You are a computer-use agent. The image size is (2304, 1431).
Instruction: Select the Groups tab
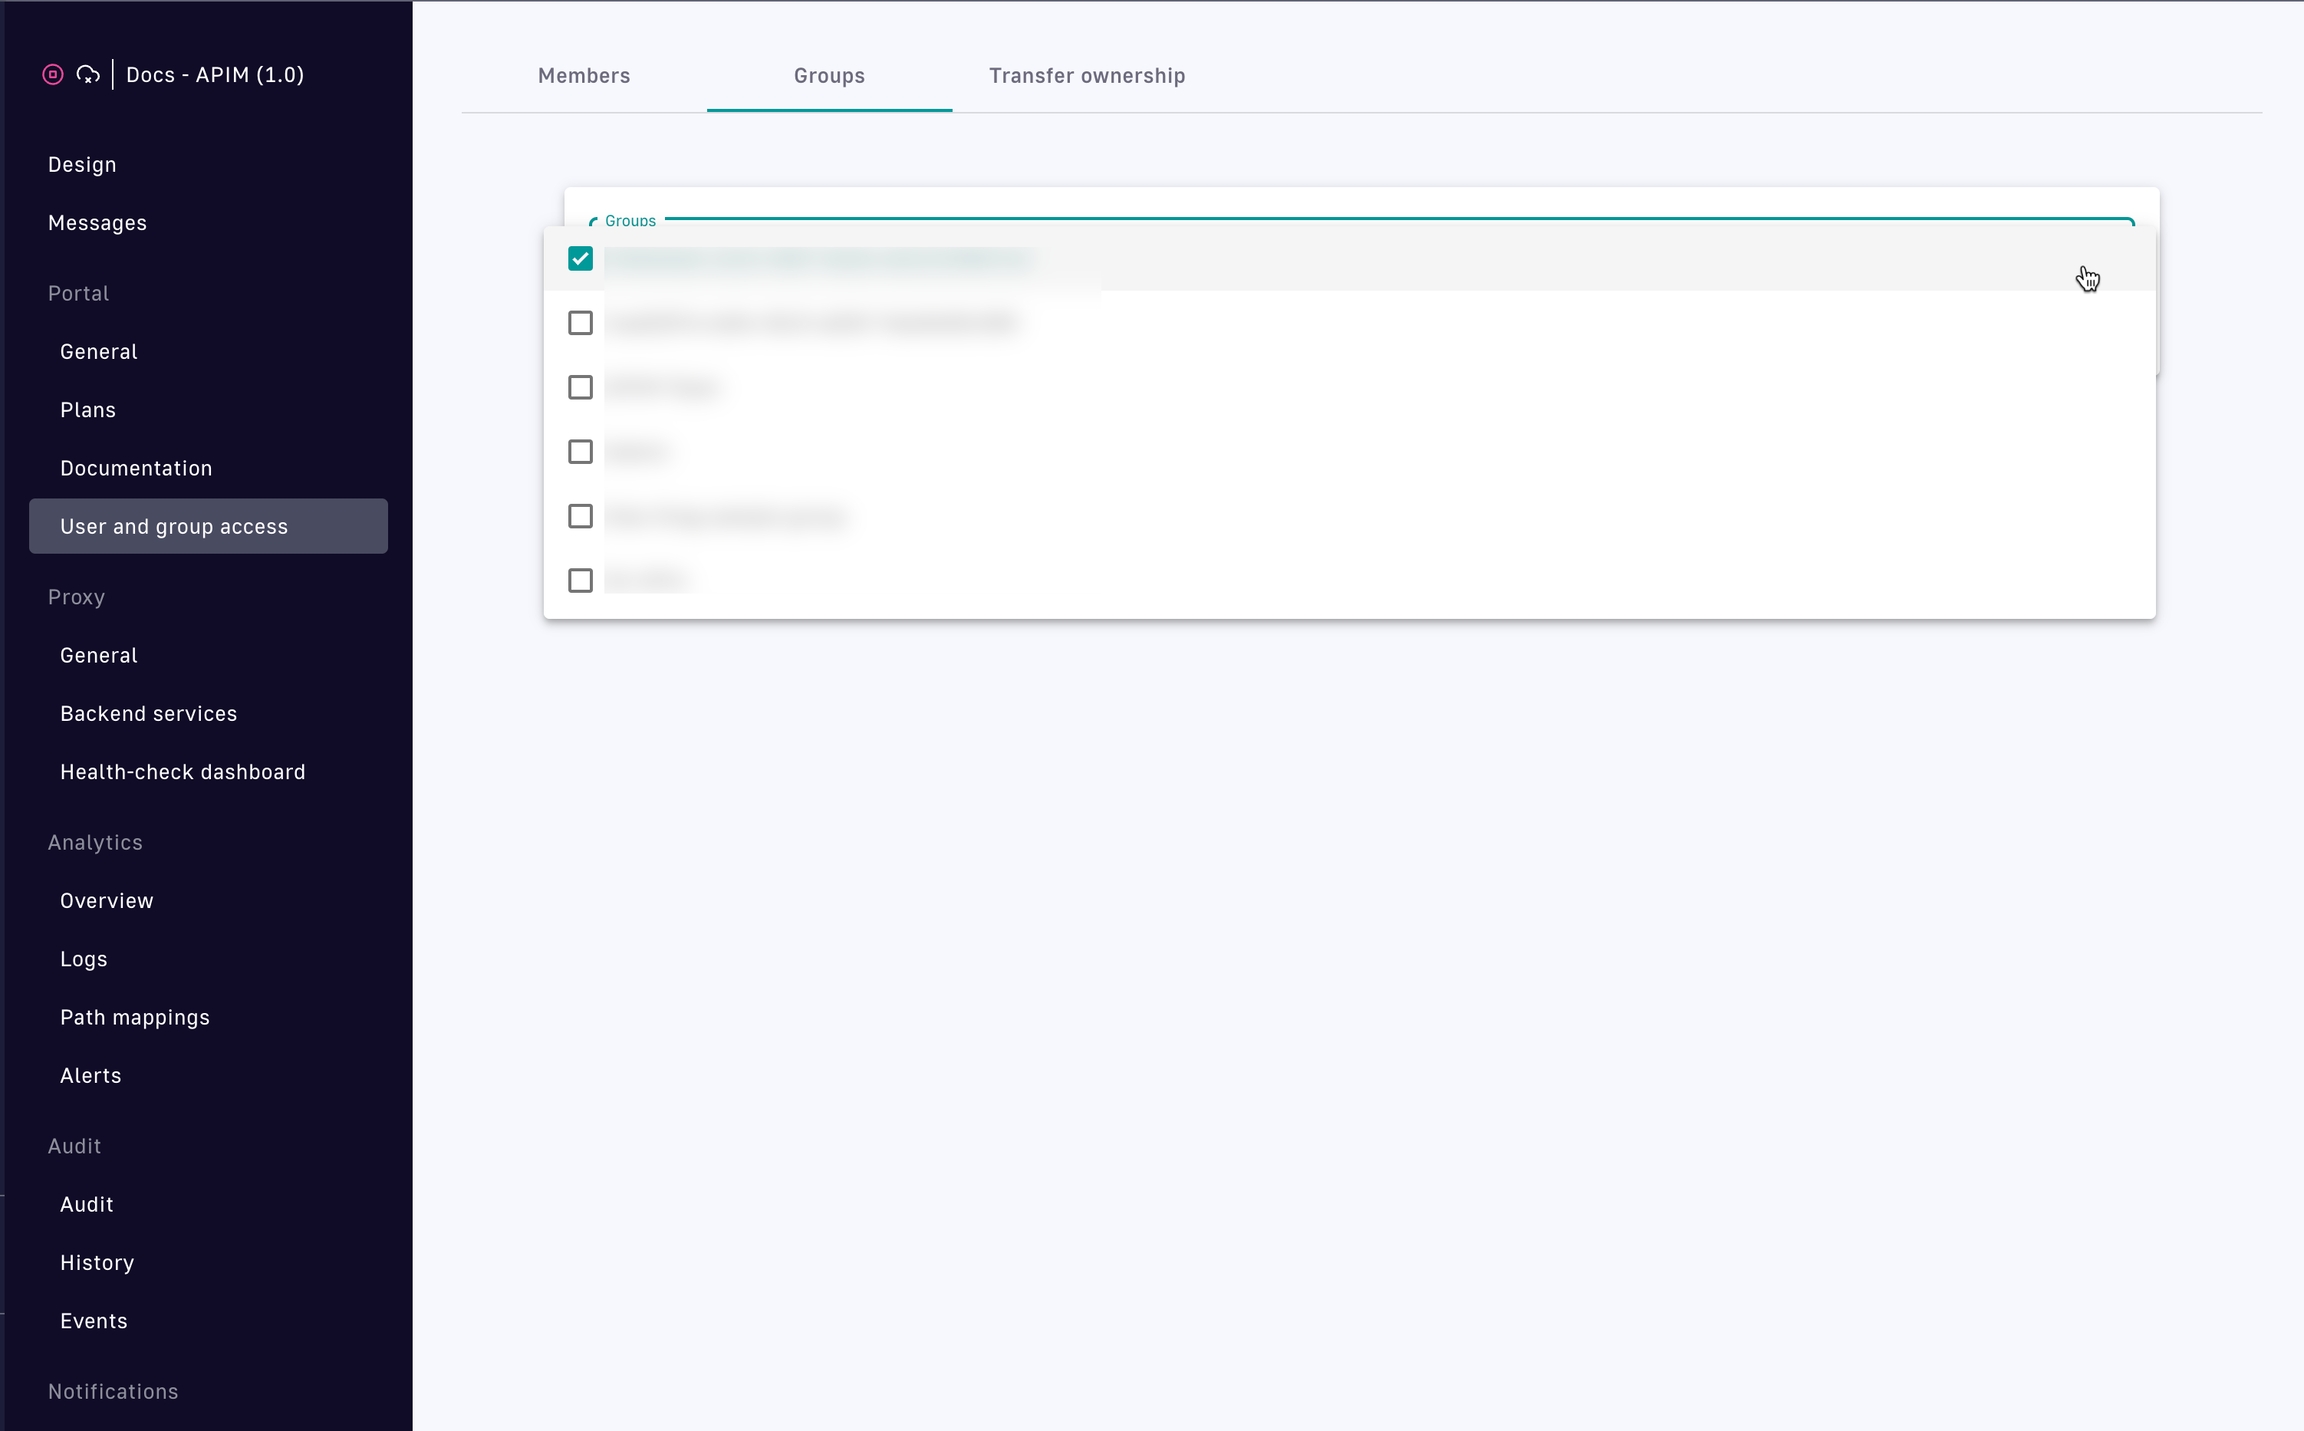click(829, 76)
